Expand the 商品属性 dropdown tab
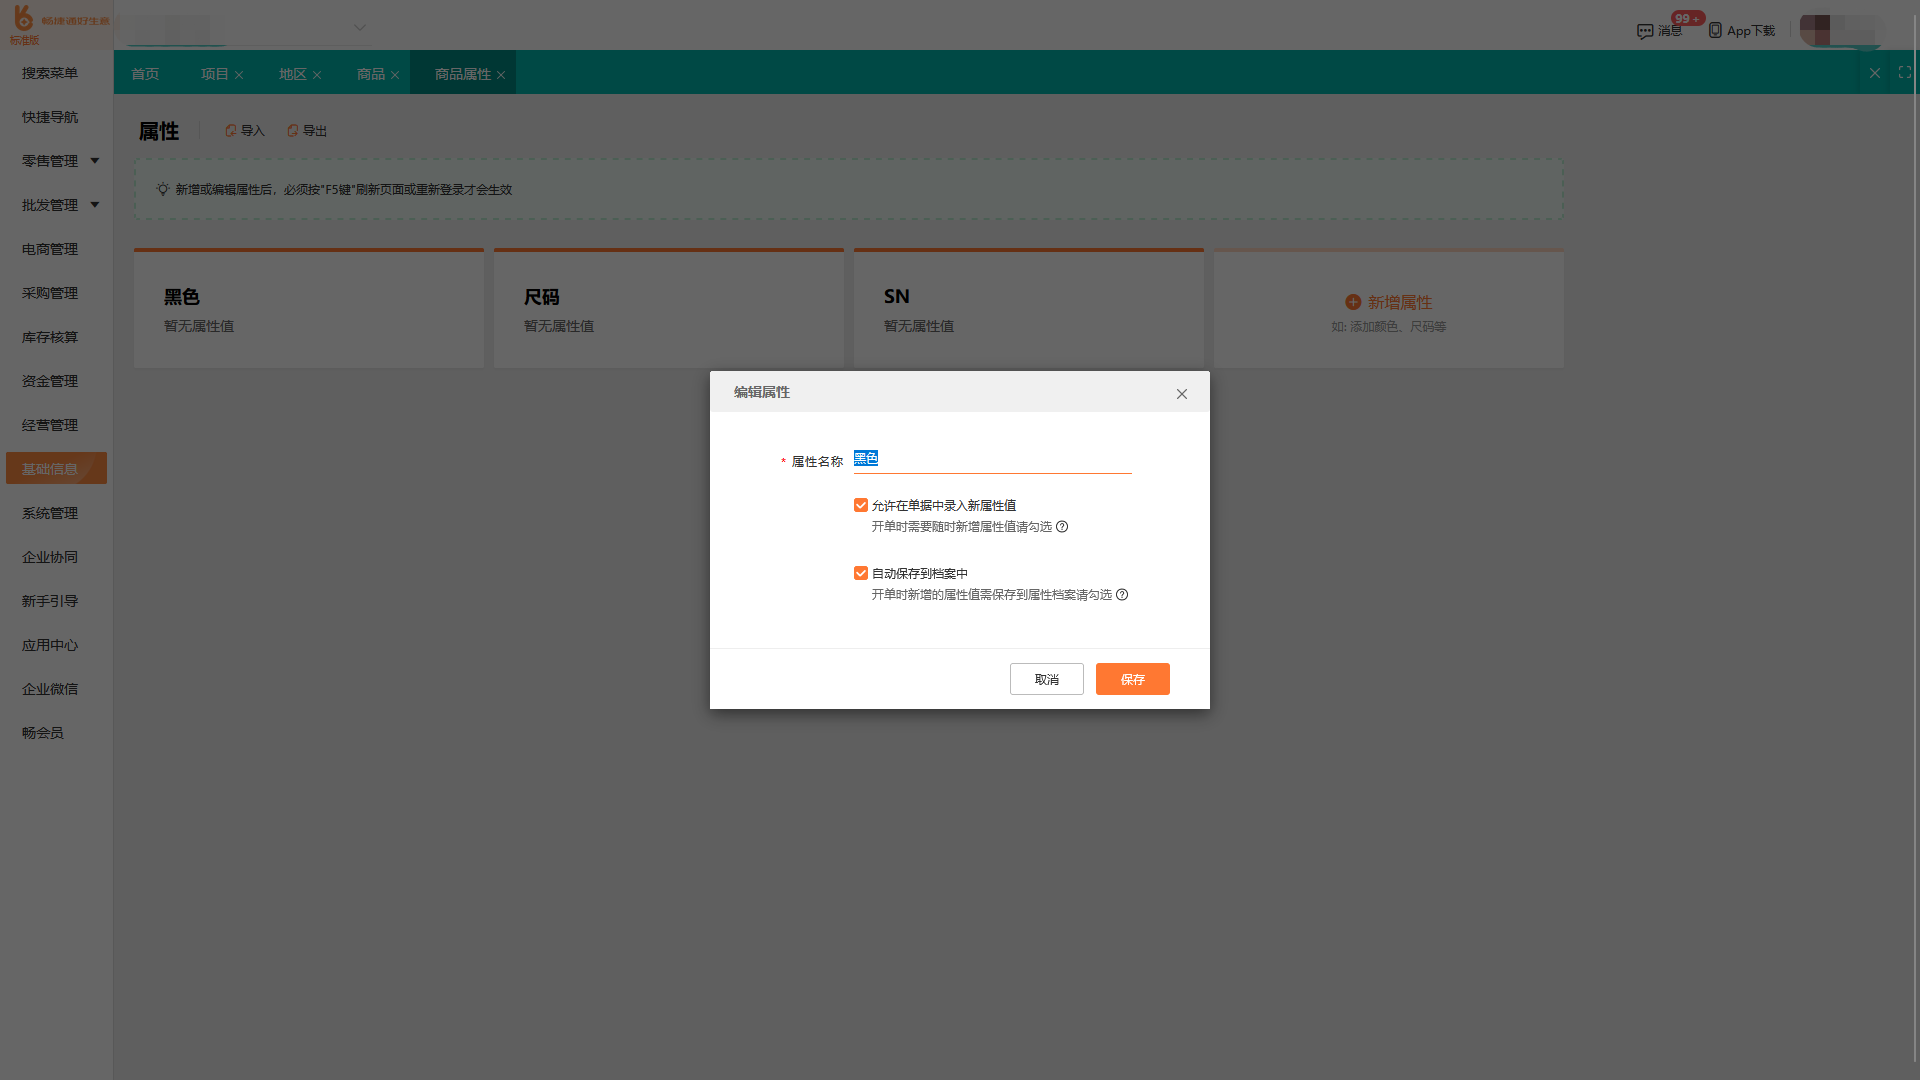The width and height of the screenshot is (1920, 1080). tap(464, 73)
